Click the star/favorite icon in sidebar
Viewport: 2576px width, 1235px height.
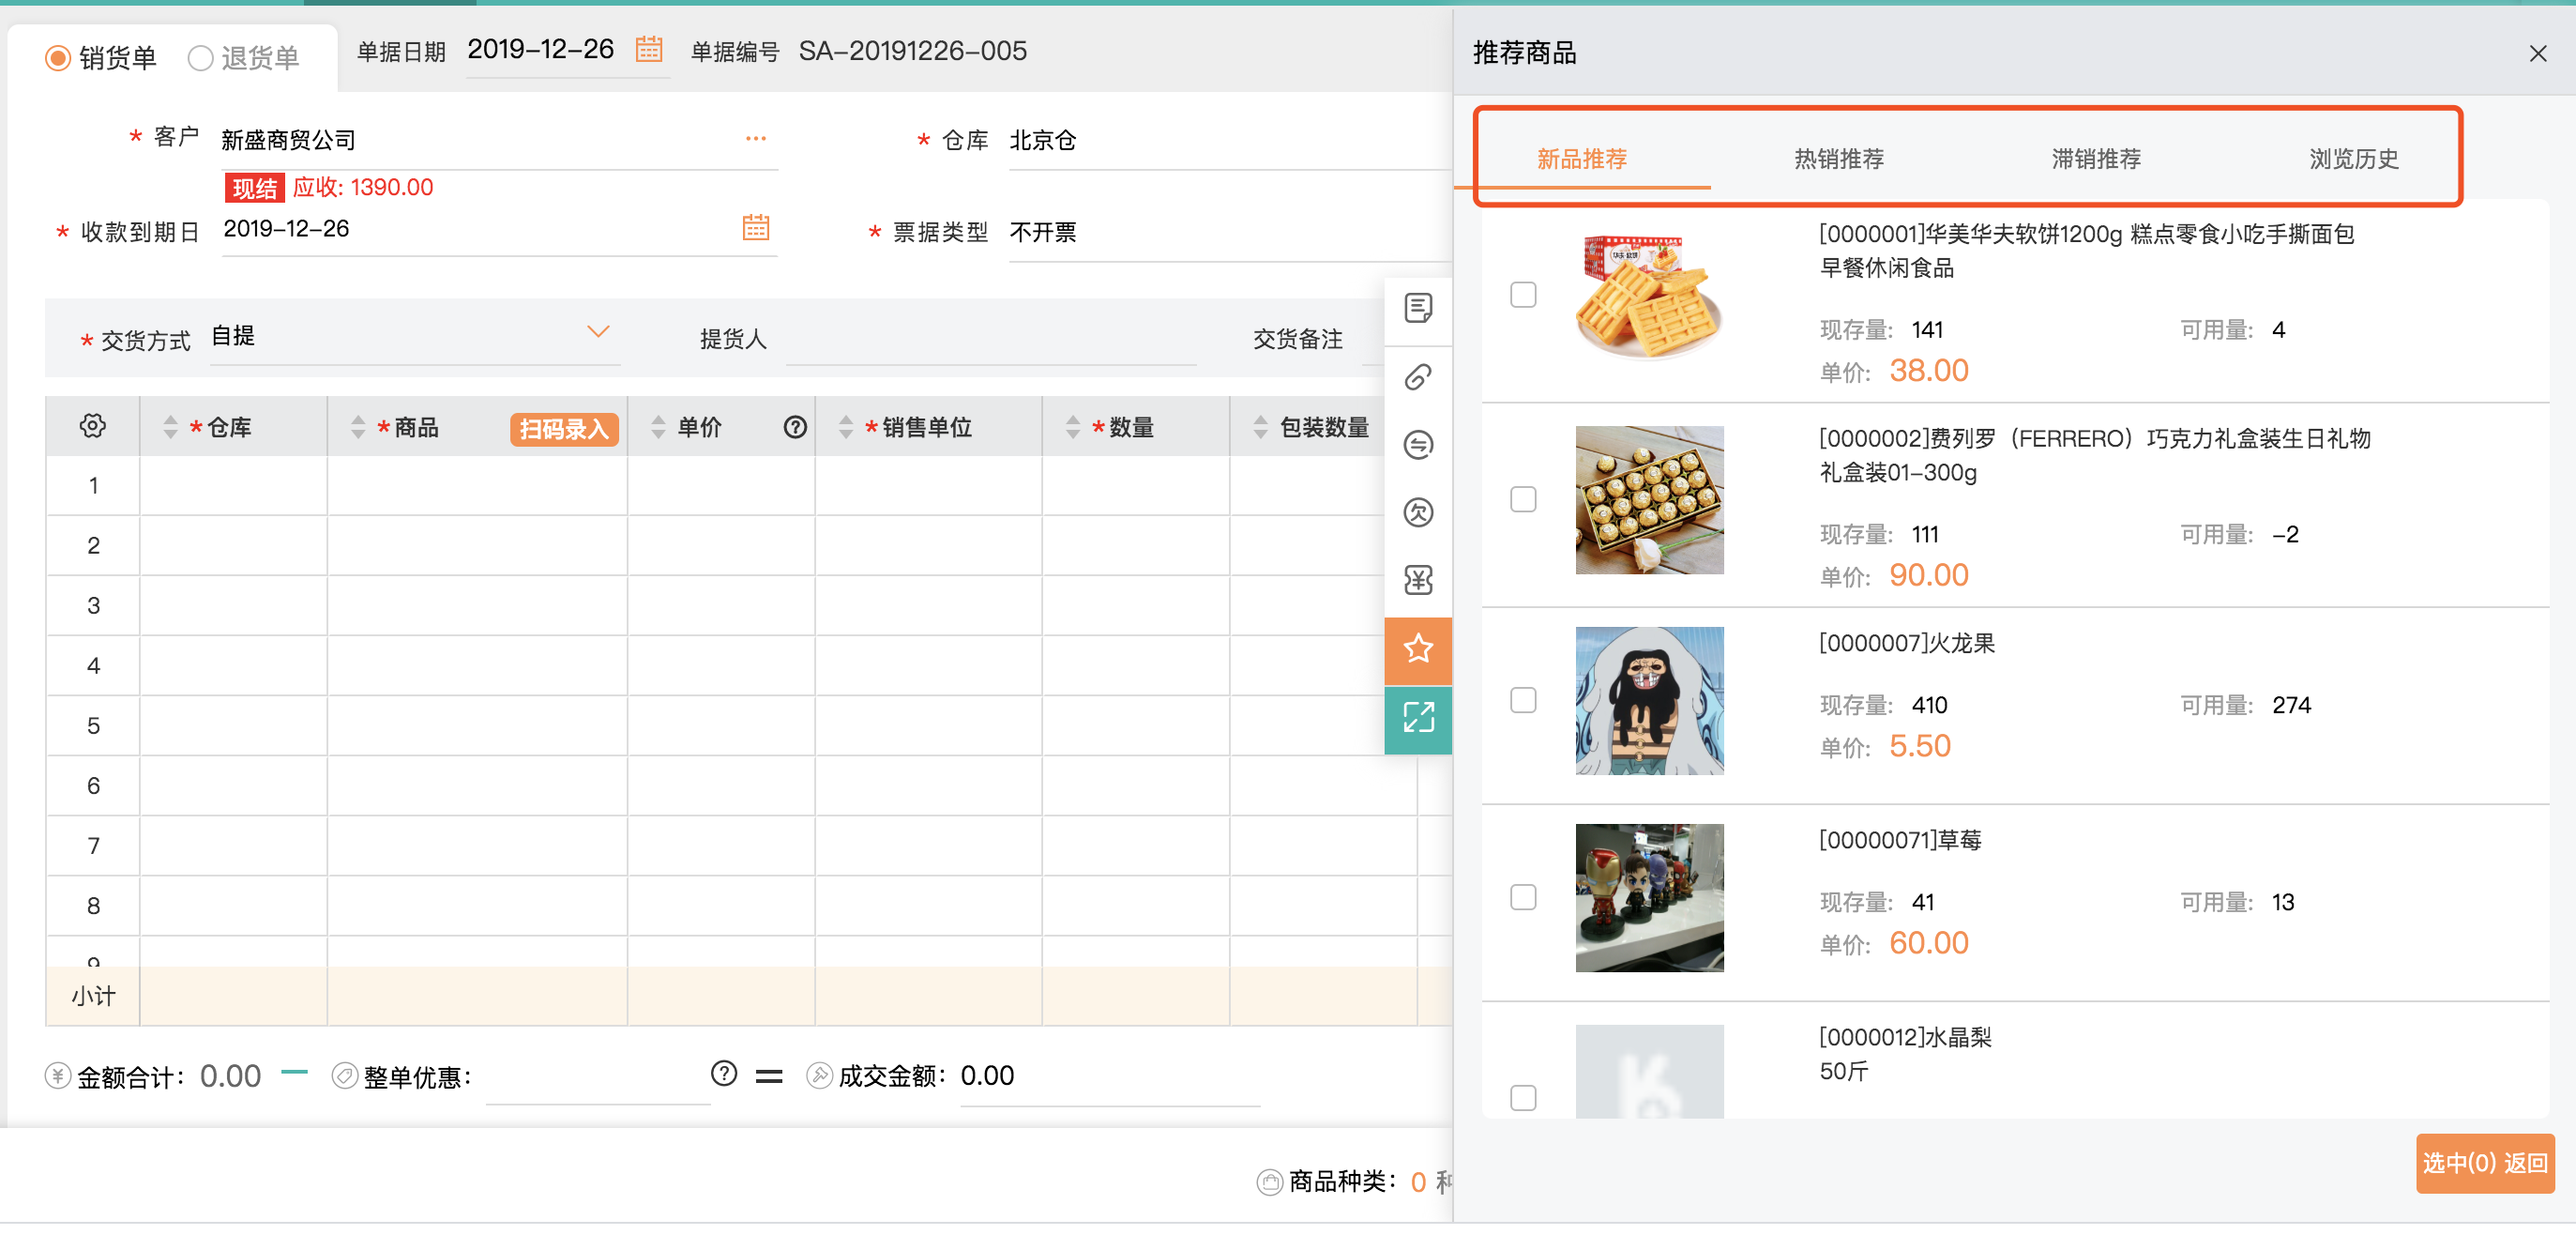click(x=1417, y=649)
